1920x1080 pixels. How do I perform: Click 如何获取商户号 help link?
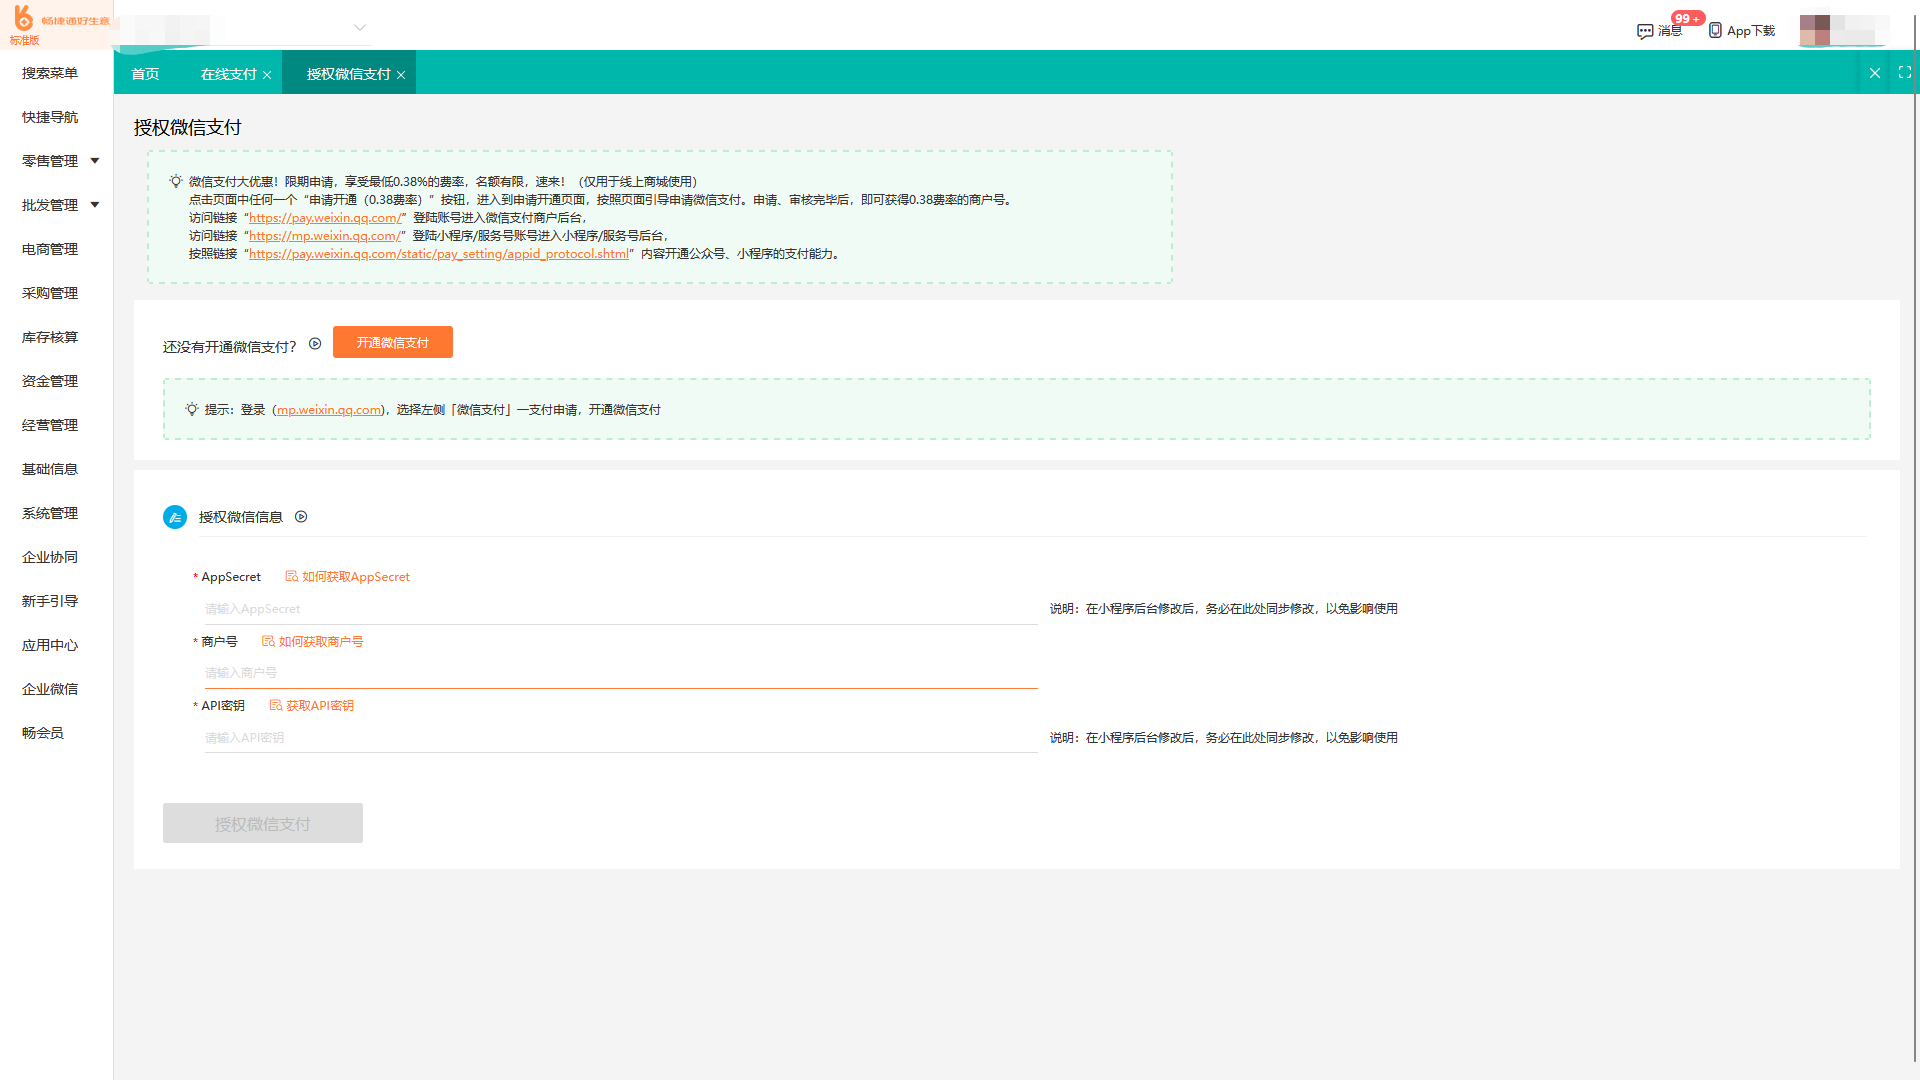pos(313,641)
